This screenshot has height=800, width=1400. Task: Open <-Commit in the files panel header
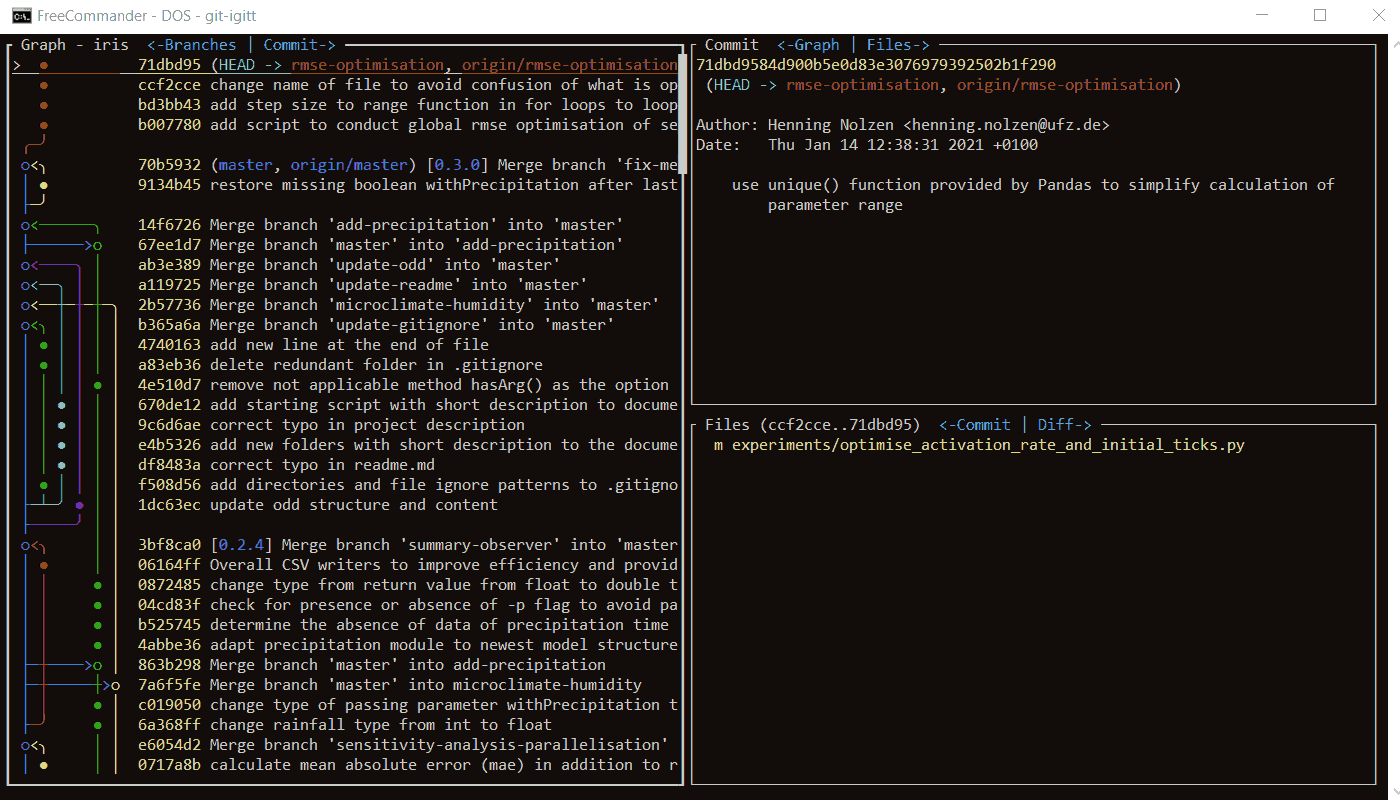(974, 424)
